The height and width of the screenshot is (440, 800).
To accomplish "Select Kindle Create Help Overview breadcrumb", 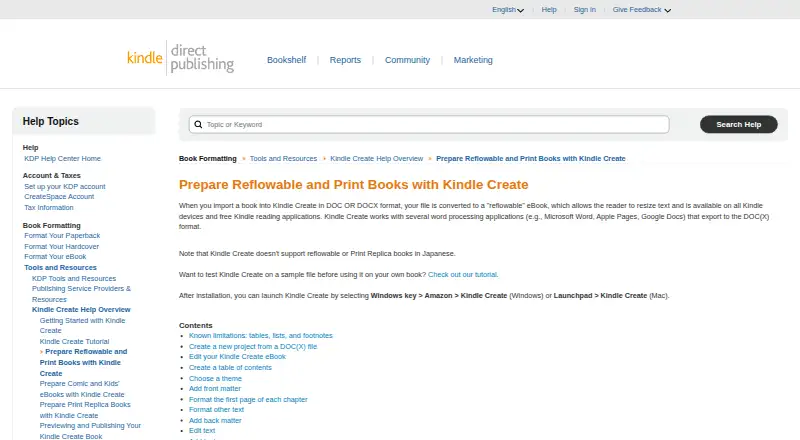I will point(377,159).
